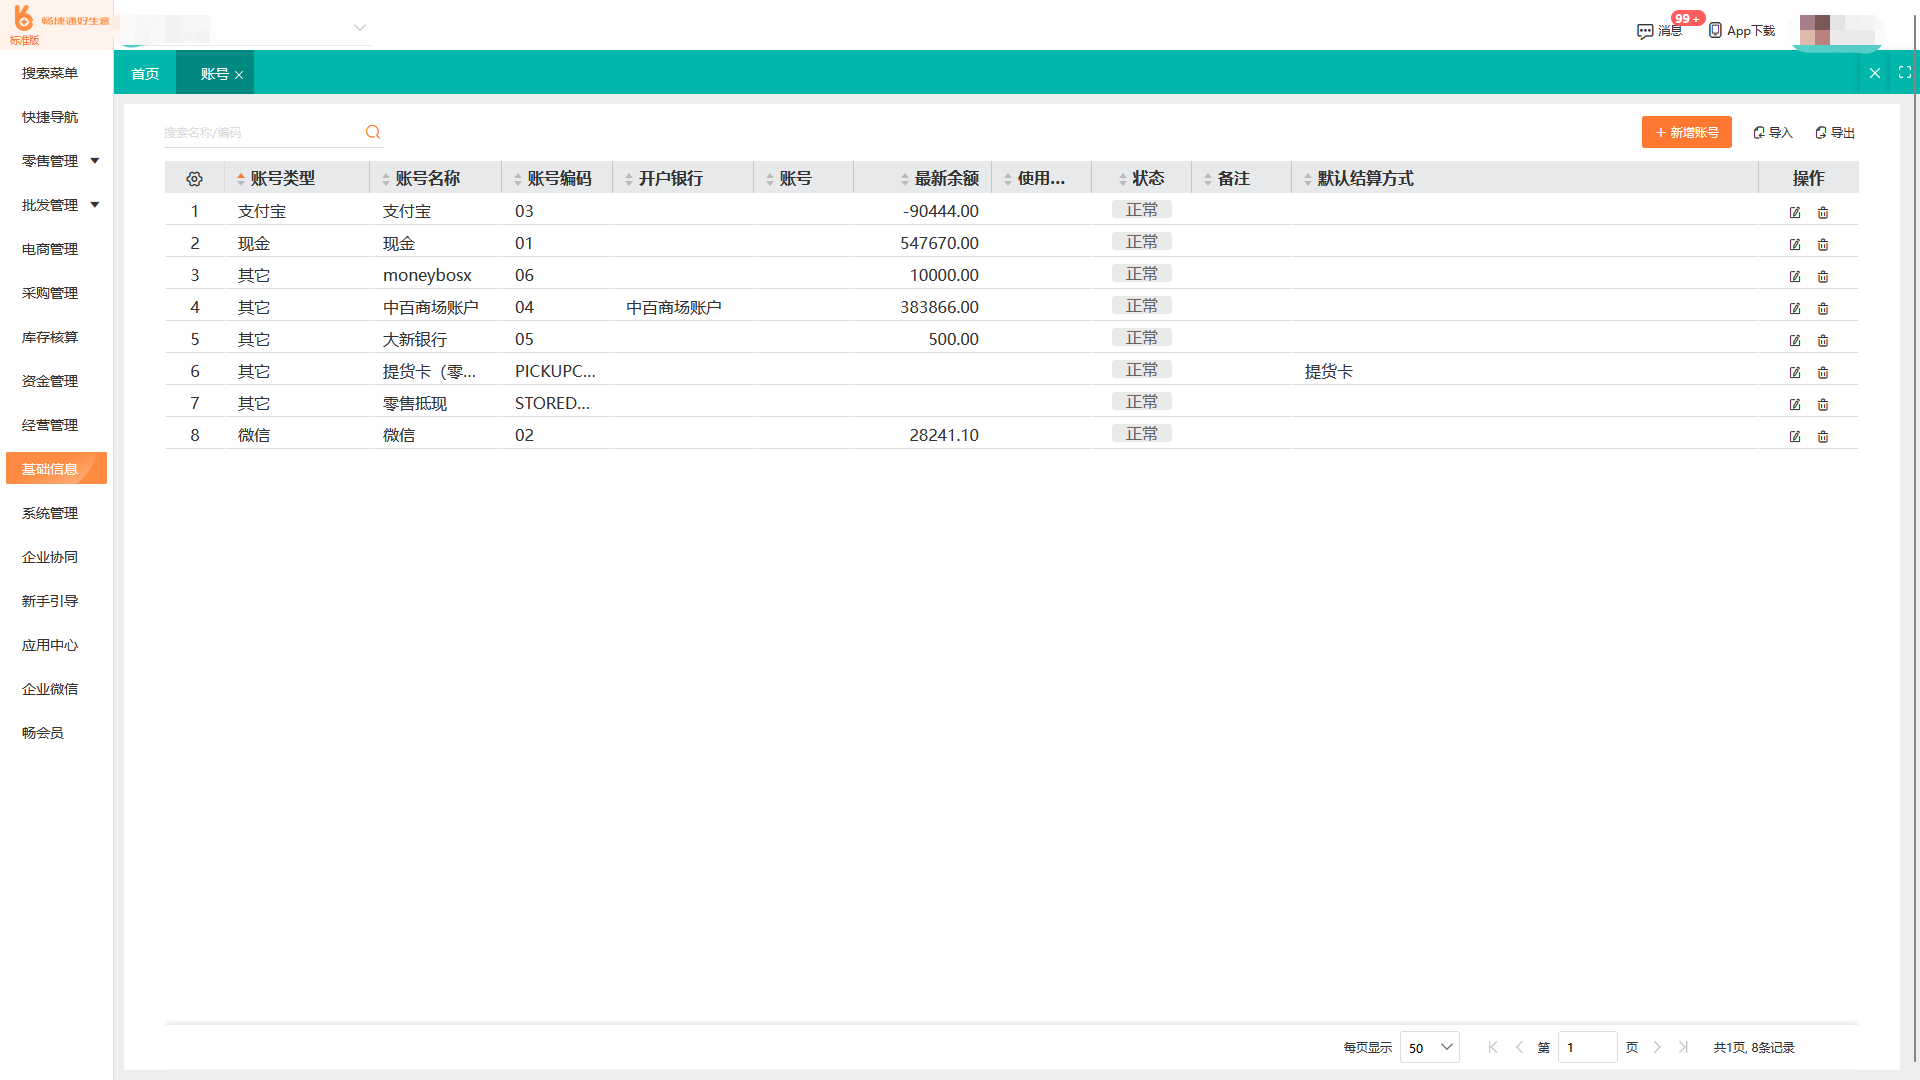
Task: Click the delete icon for 现金 account
Action: [1824, 243]
